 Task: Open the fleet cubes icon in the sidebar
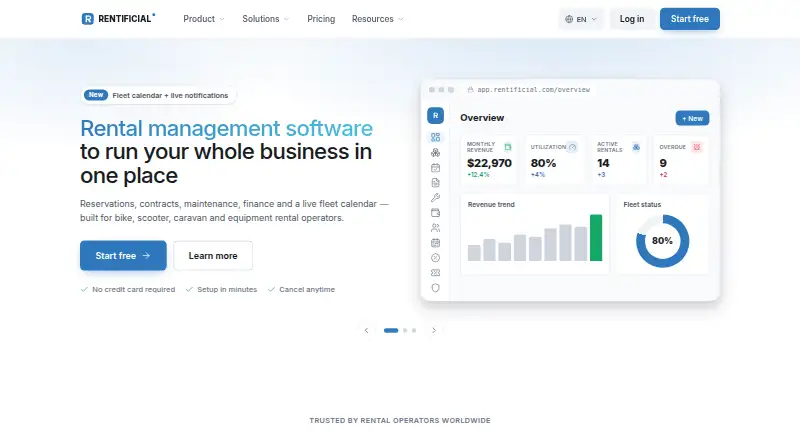tap(435, 153)
